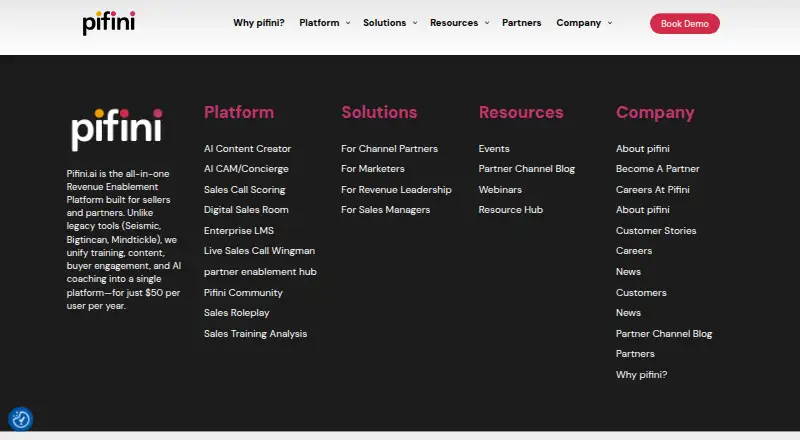This screenshot has width=800, height=440.
Task: Open the For Sales Managers link
Action: [386, 210]
